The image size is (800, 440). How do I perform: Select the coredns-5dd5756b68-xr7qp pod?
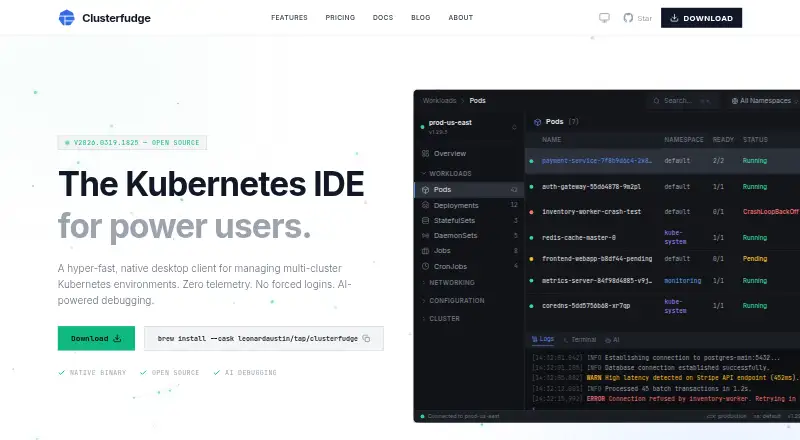point(586,306)
